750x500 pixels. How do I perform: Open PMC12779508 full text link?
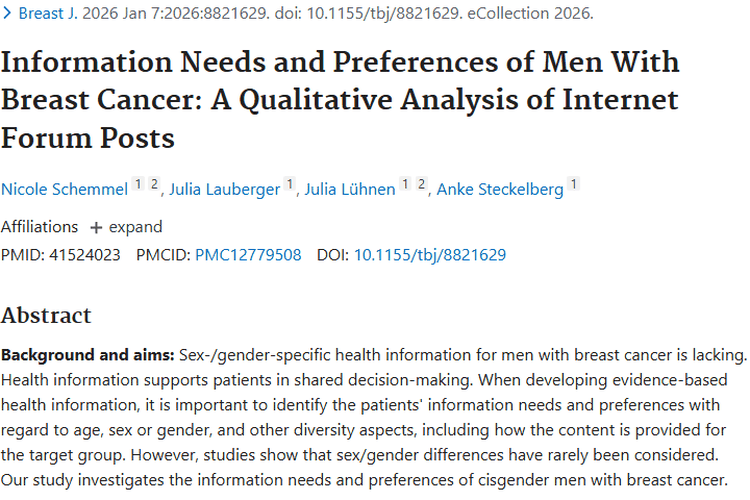click(248, 255)
